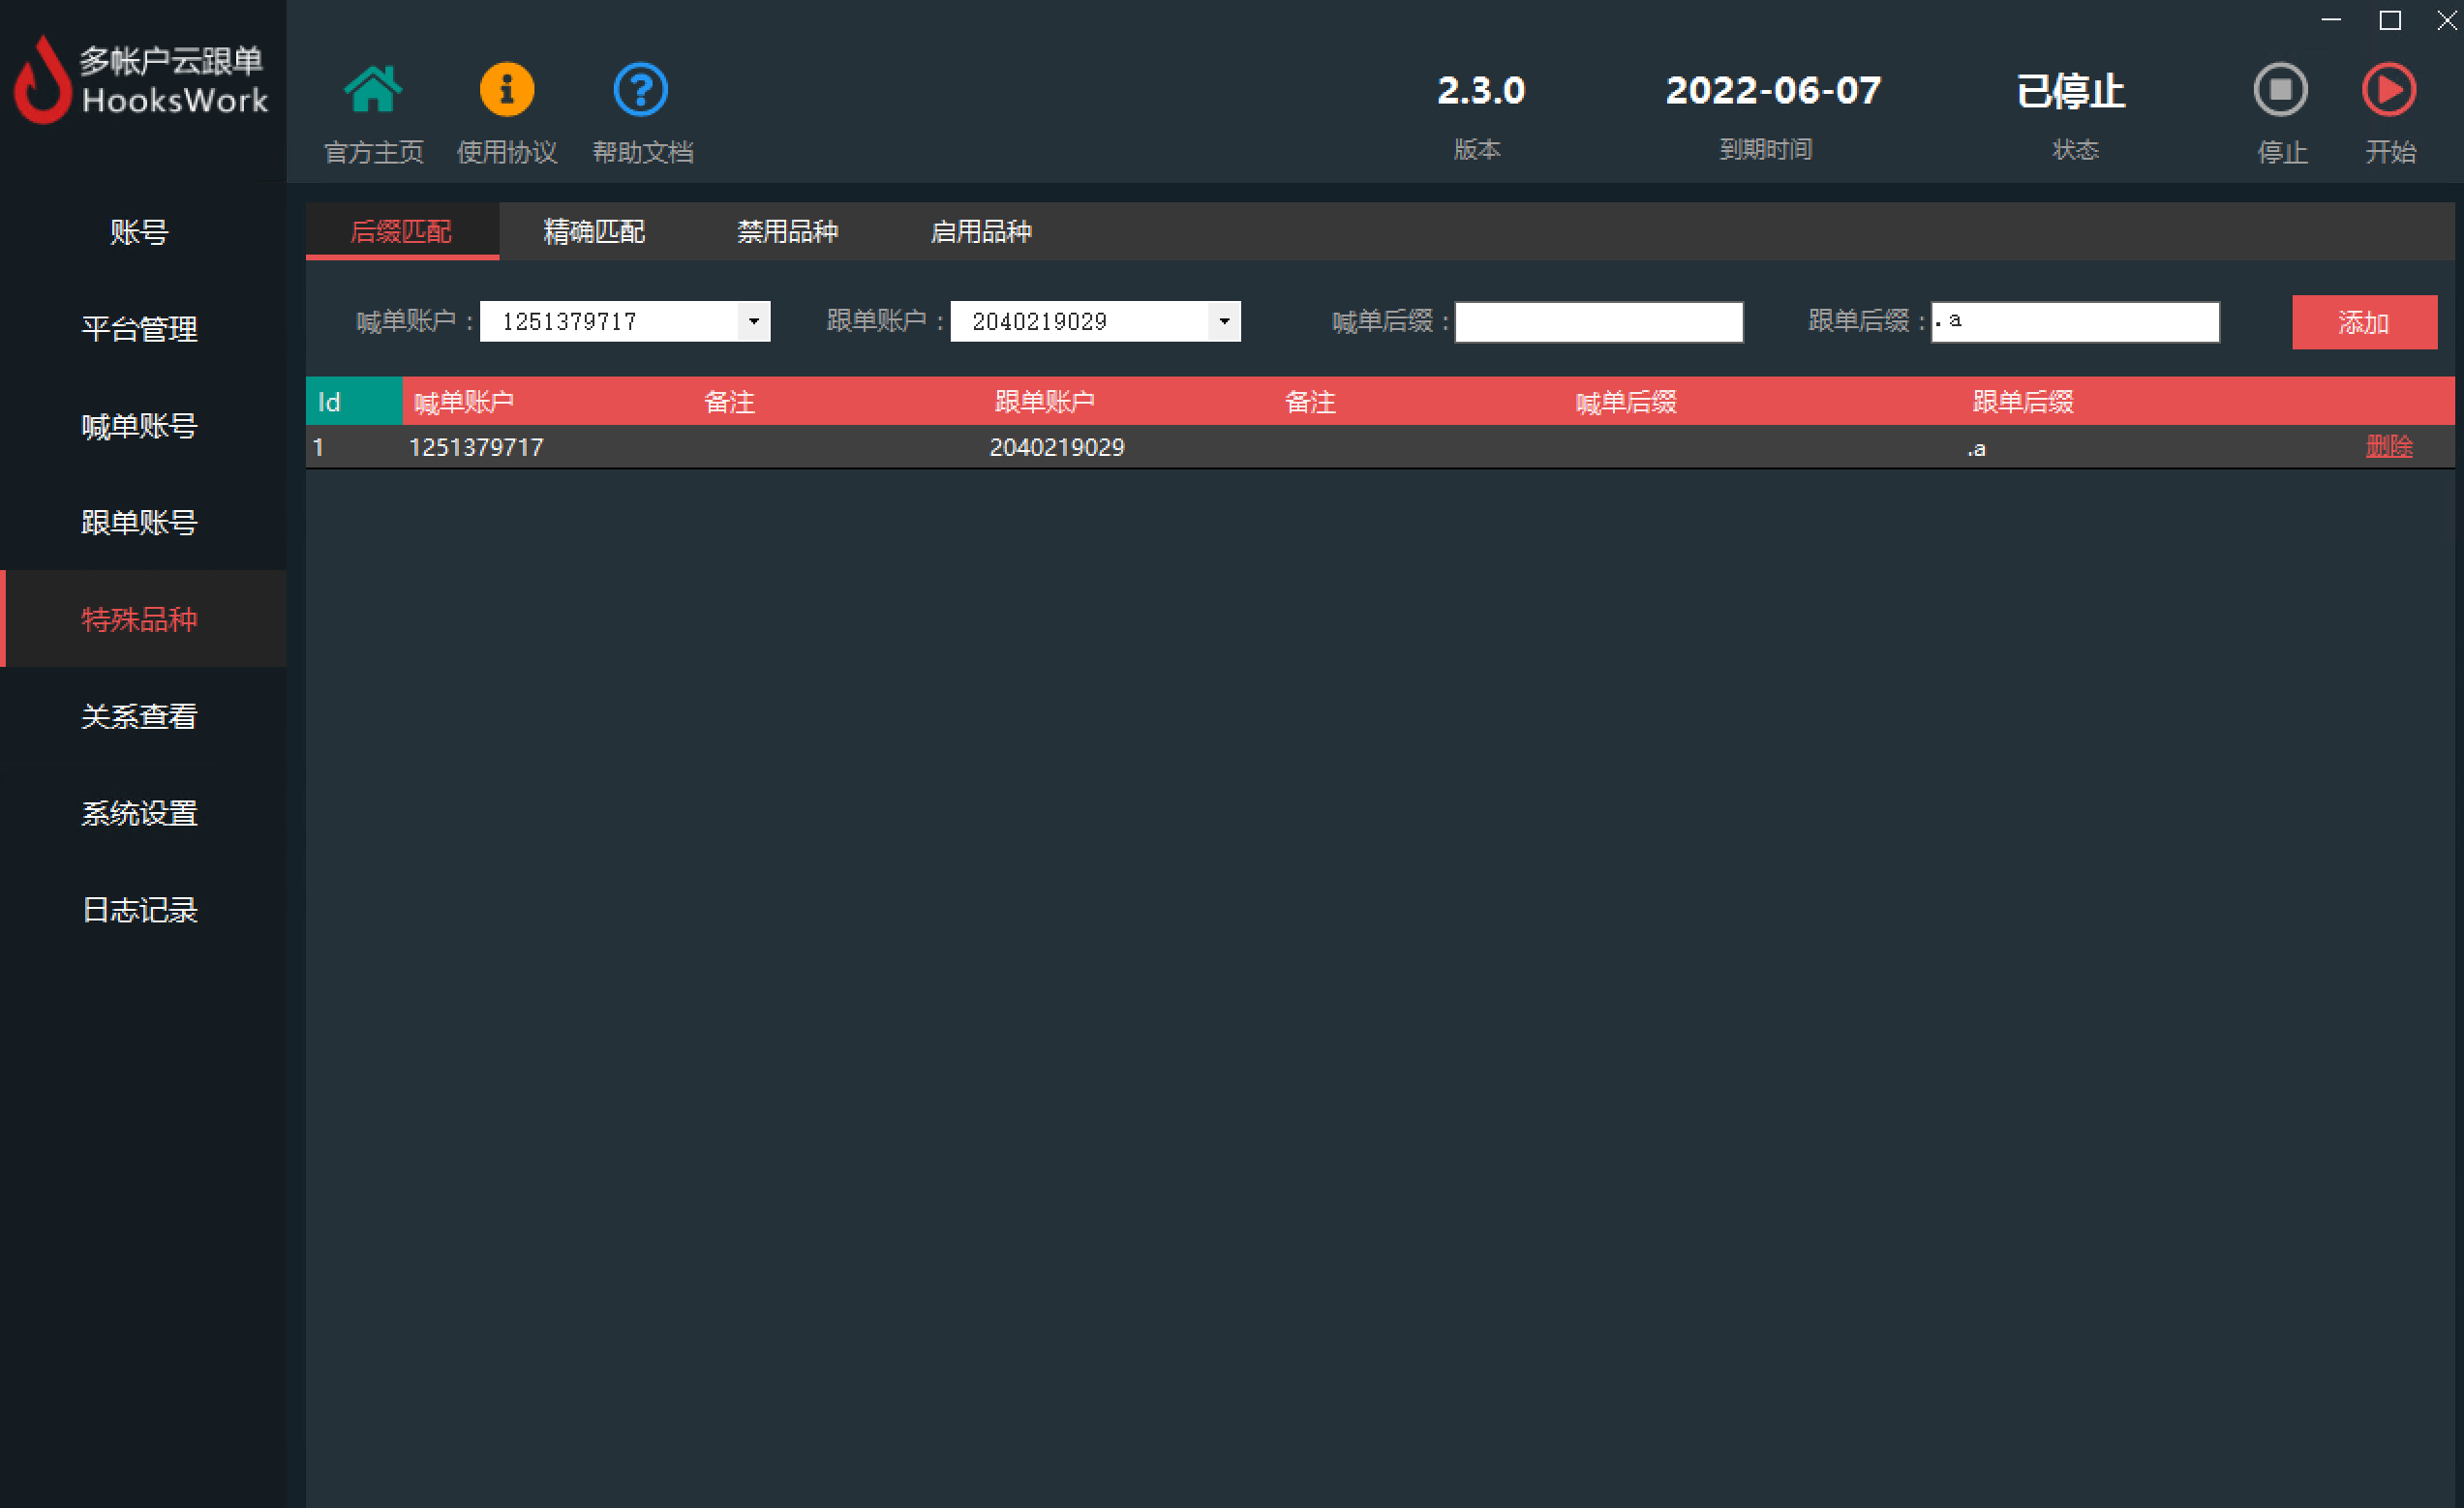Click the 开始 start icon

point(2389,89)
